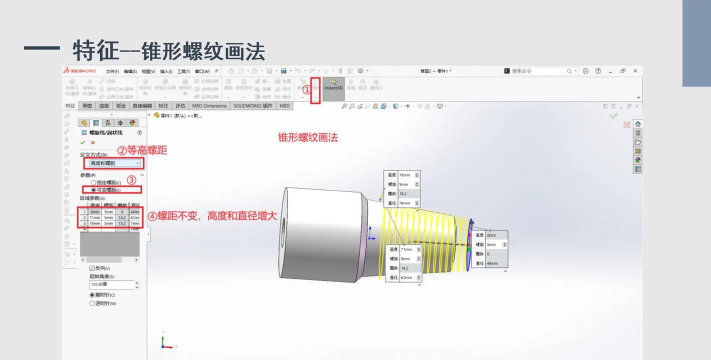The width and height of the screenshot is (711, 360).
Task: Click the 0mm height cell in row 1
Action: 95,212
